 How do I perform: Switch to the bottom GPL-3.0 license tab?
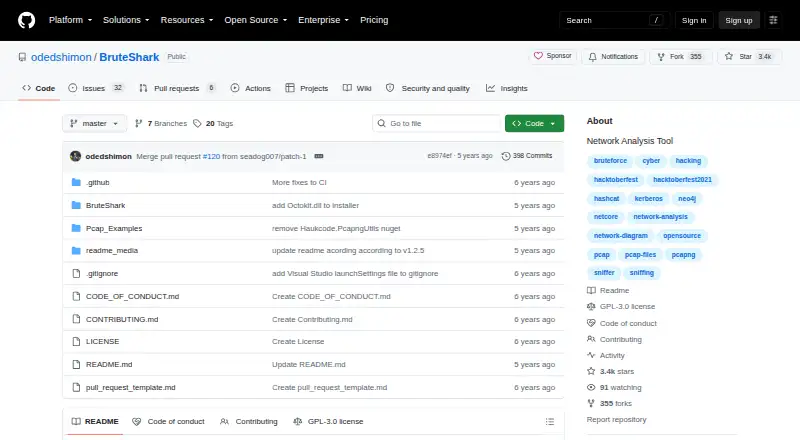click(328, 422)
